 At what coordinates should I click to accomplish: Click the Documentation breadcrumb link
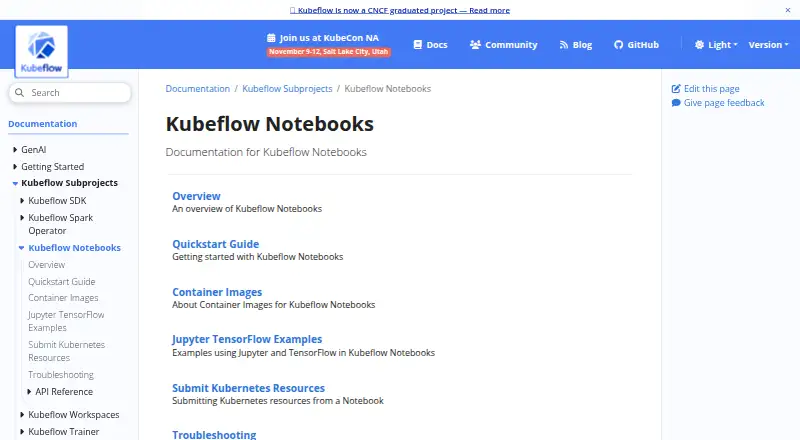(197, 89)
